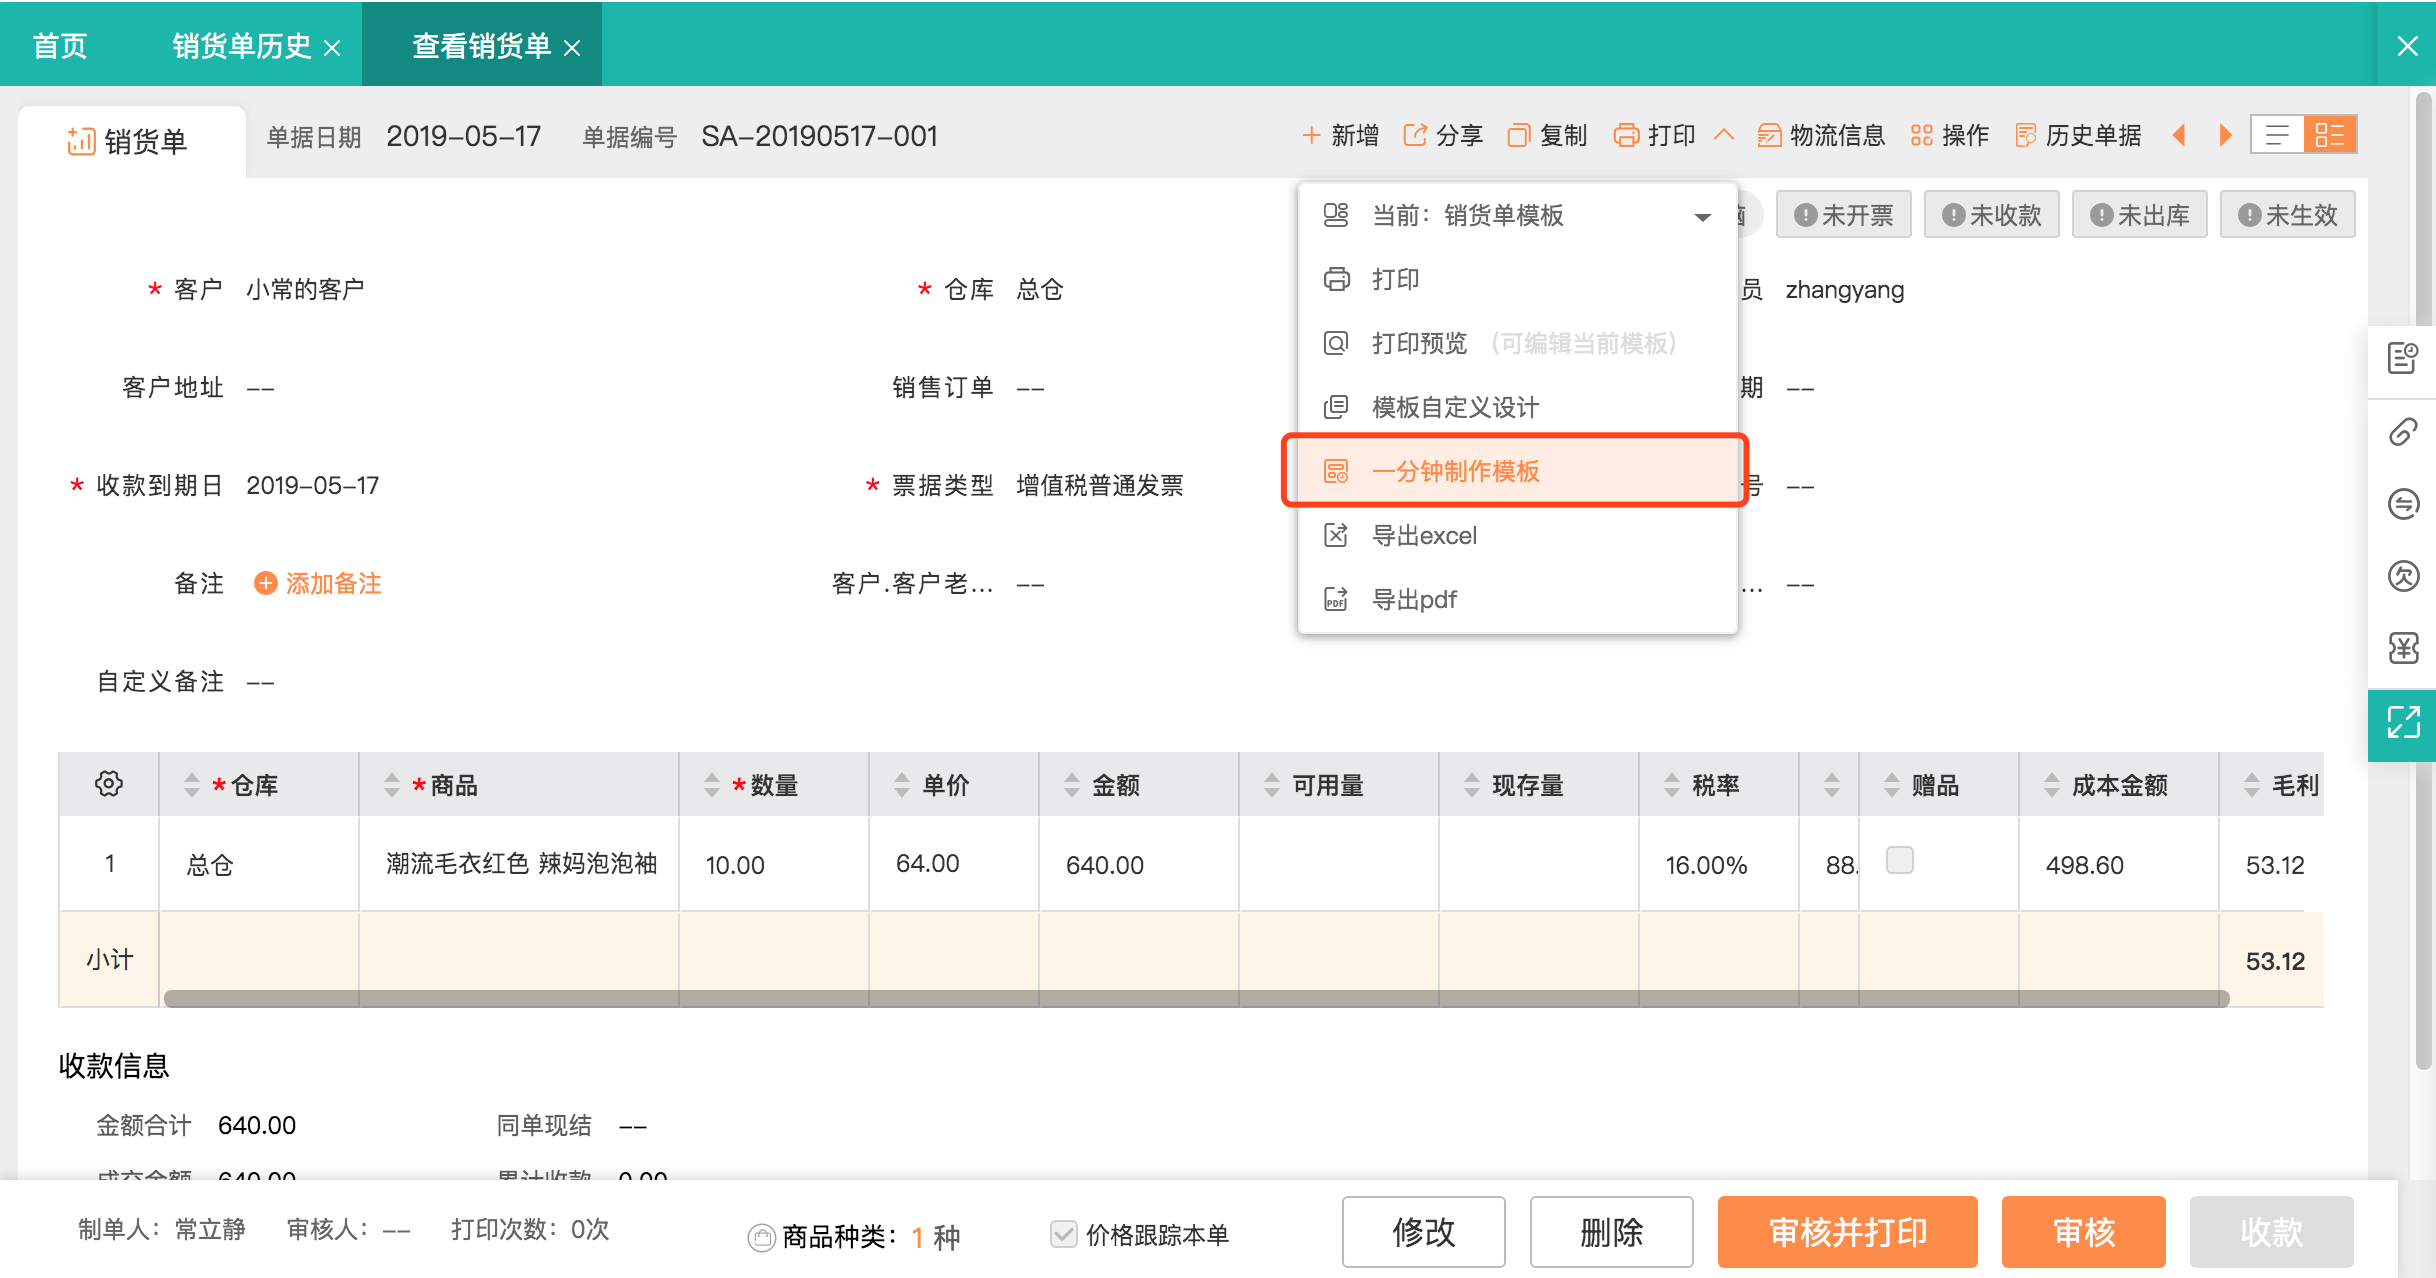
Task: Select 导出excel option
Action: (1426, 535)
